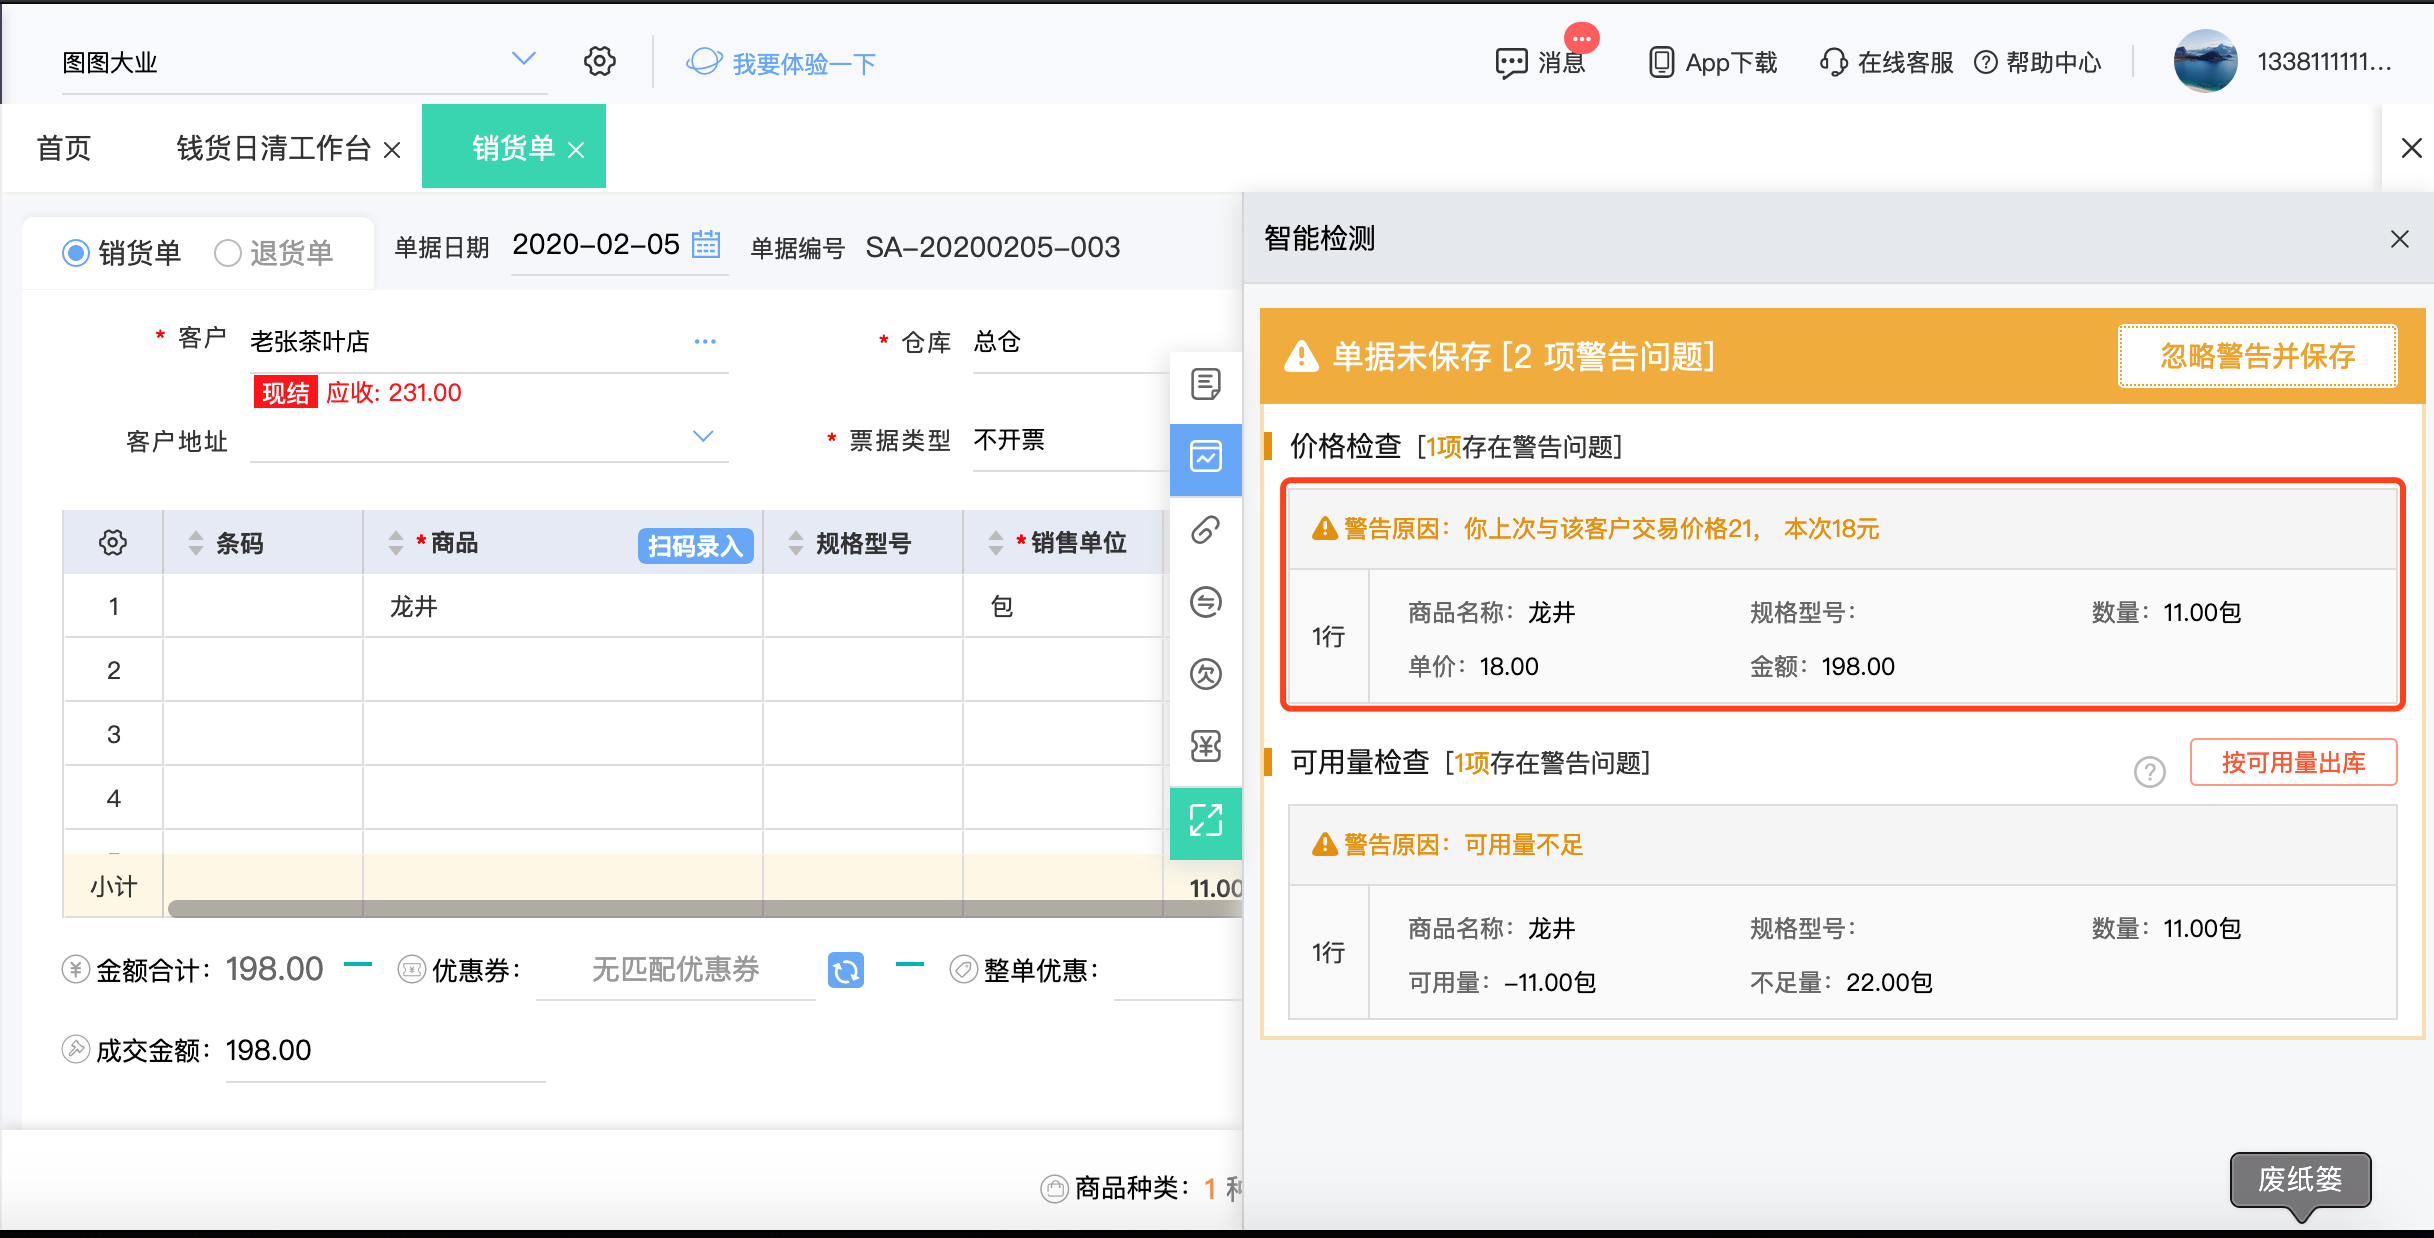Click row settings gear icon in table
2434x1238 pixels.
pyautogui.click(x=112, y=542)
